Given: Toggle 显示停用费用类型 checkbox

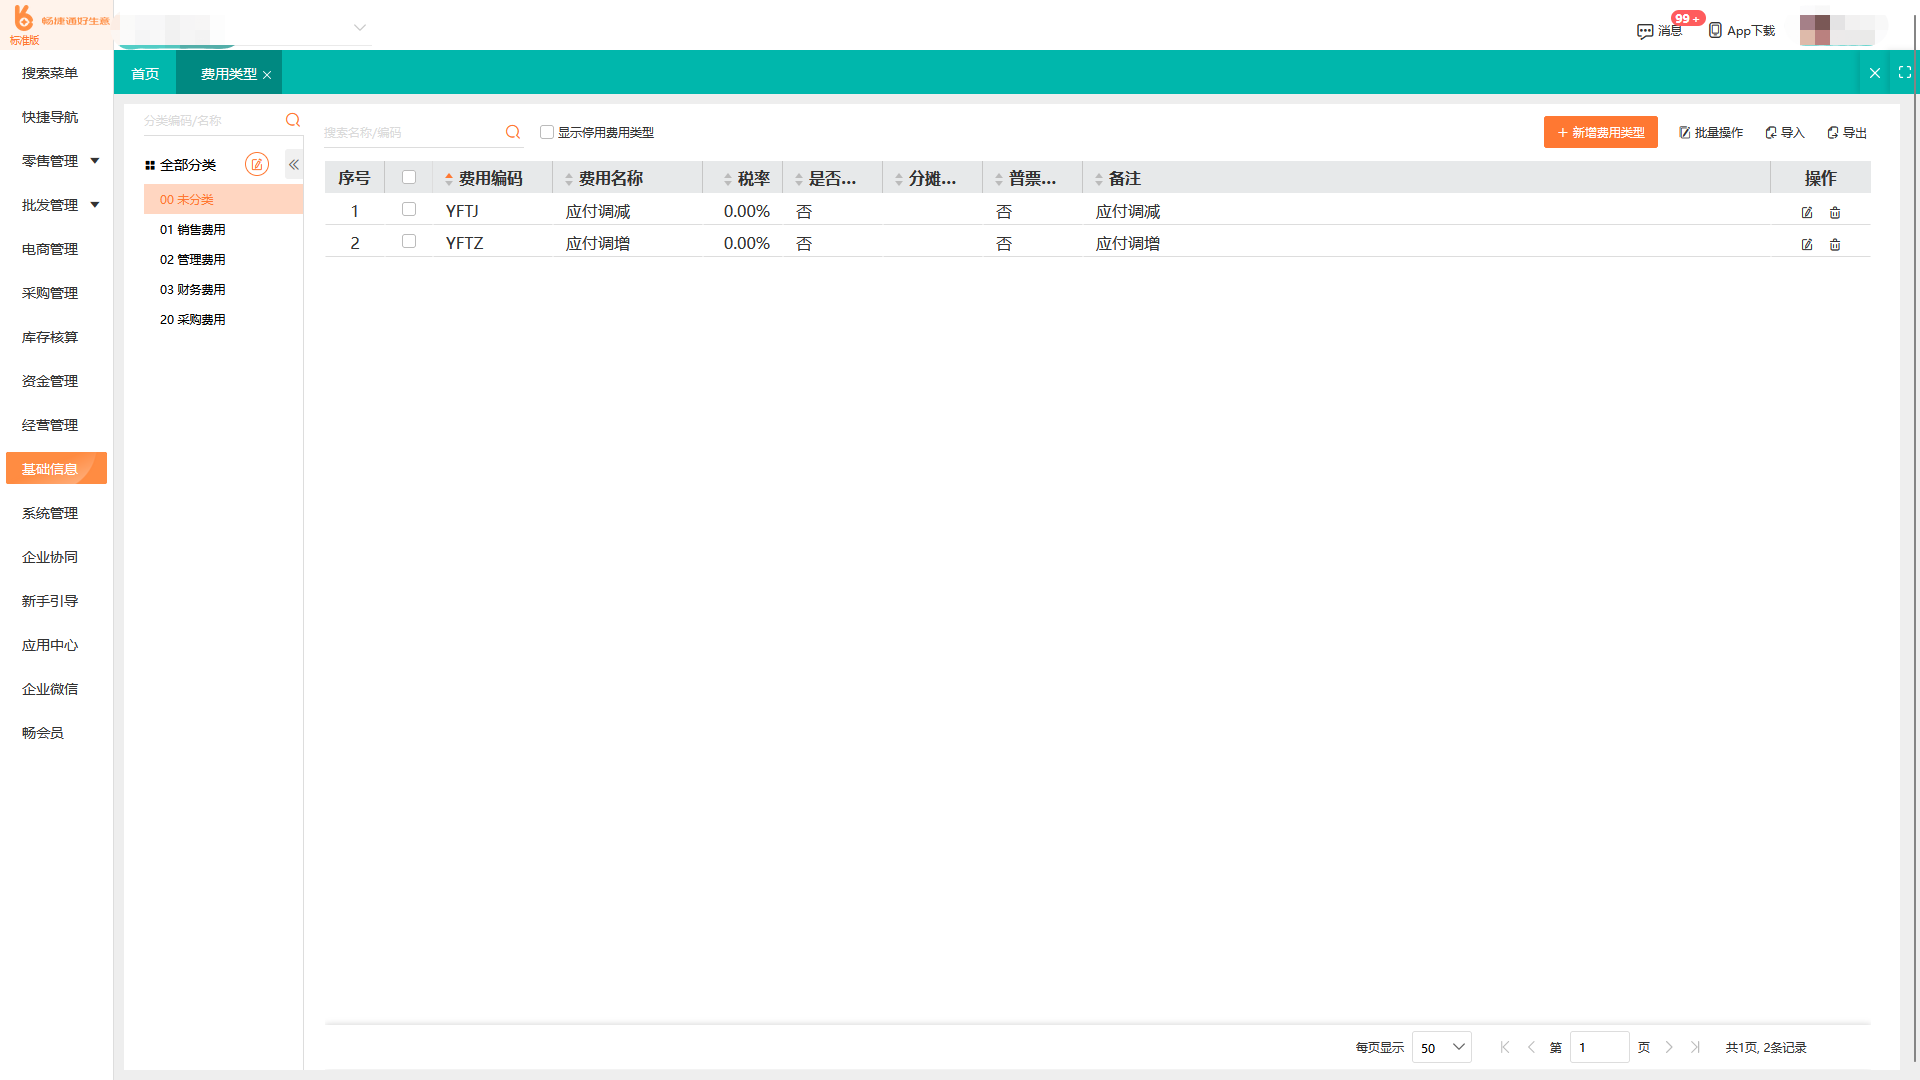Looking at the screenshot, I should (x=547, y=131).
